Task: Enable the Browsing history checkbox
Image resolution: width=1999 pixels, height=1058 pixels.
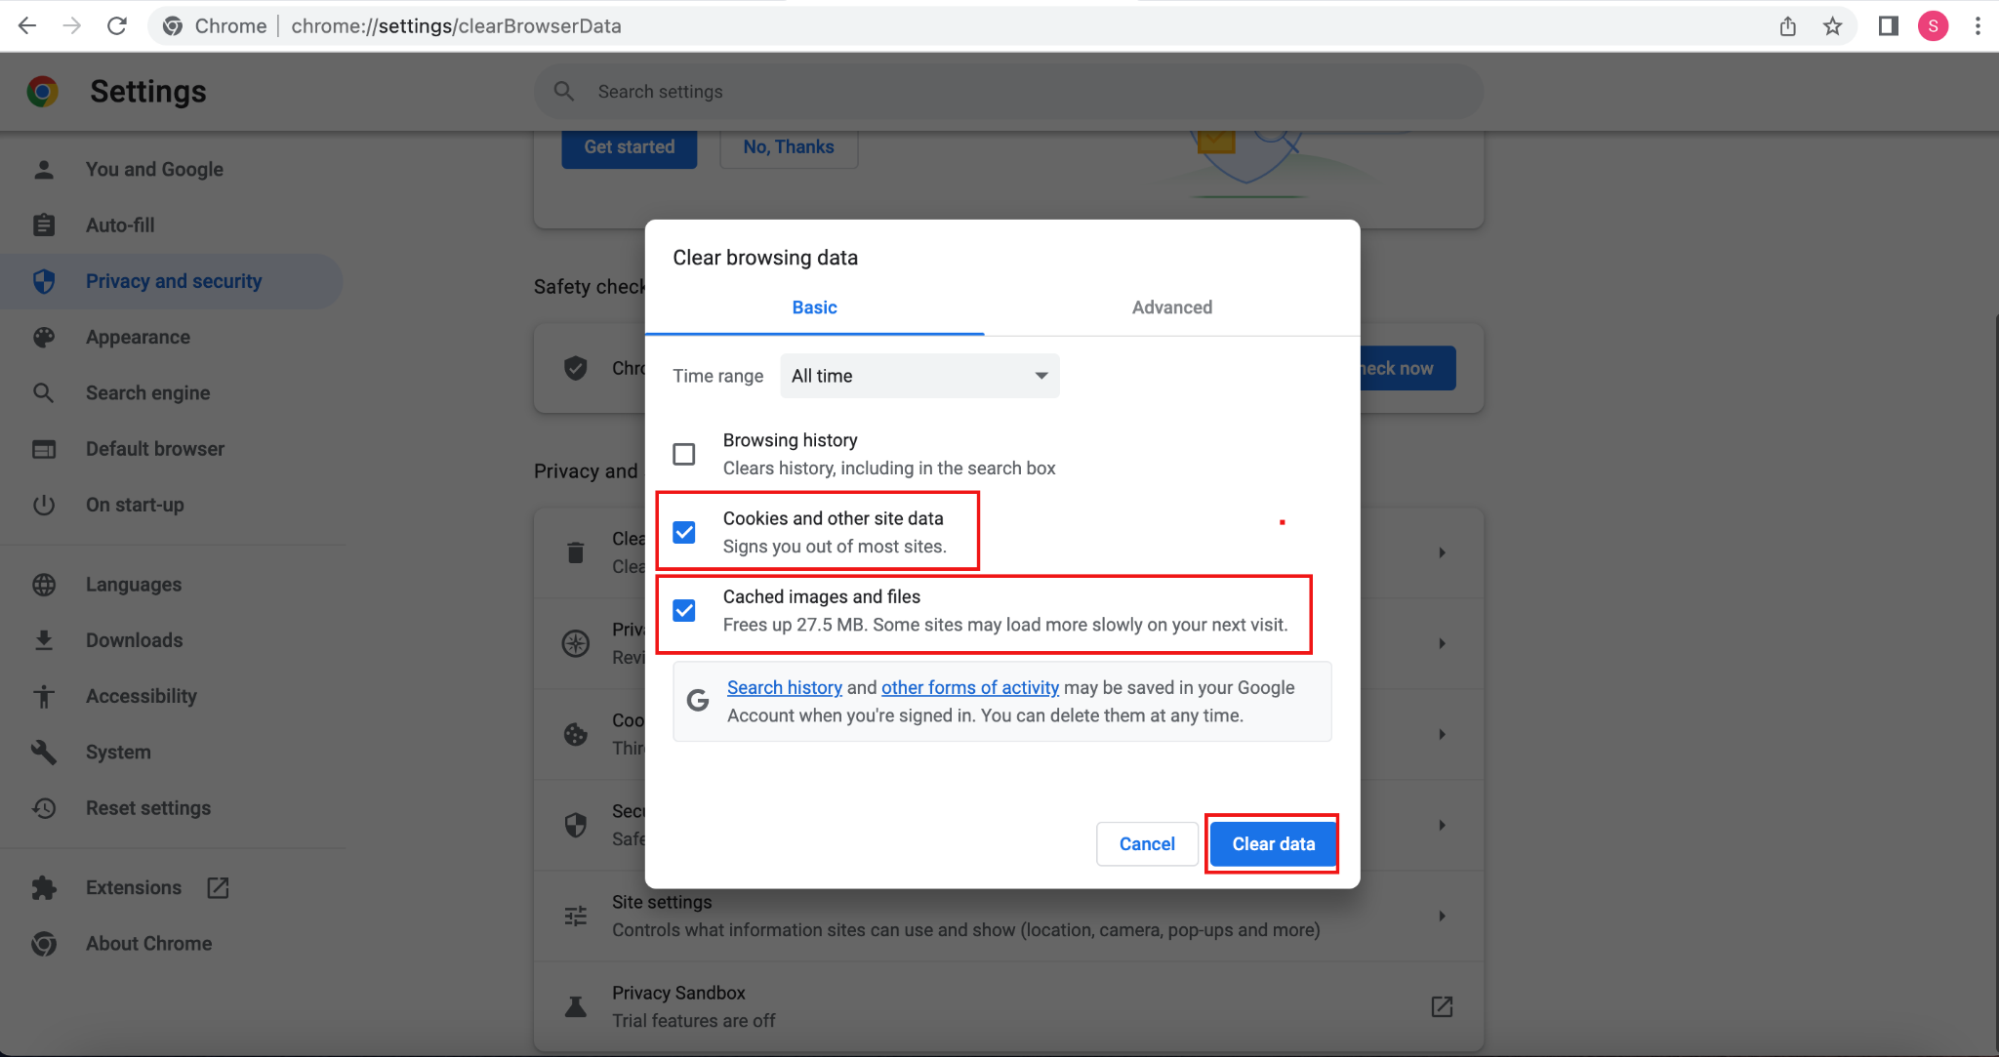Action: click(684, 453)
